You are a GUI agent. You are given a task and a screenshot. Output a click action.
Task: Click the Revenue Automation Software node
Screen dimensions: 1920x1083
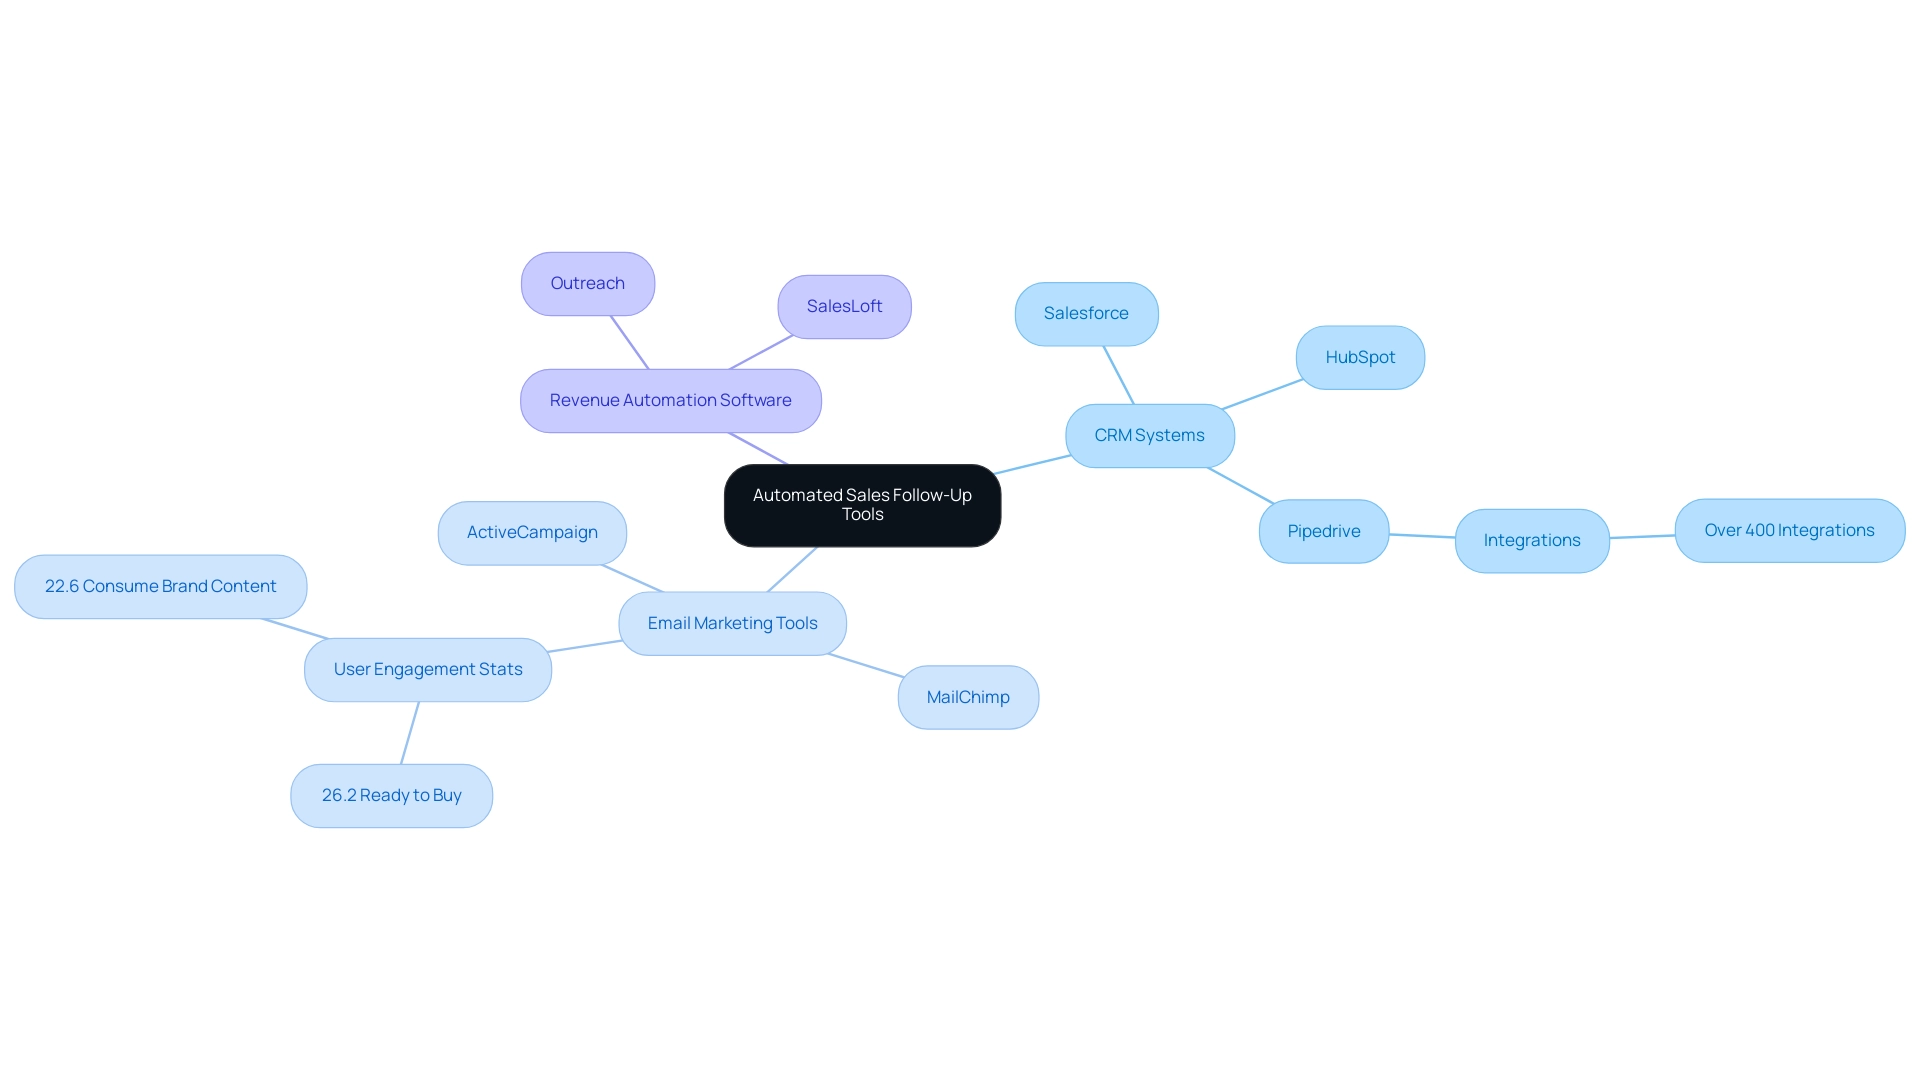670,400
